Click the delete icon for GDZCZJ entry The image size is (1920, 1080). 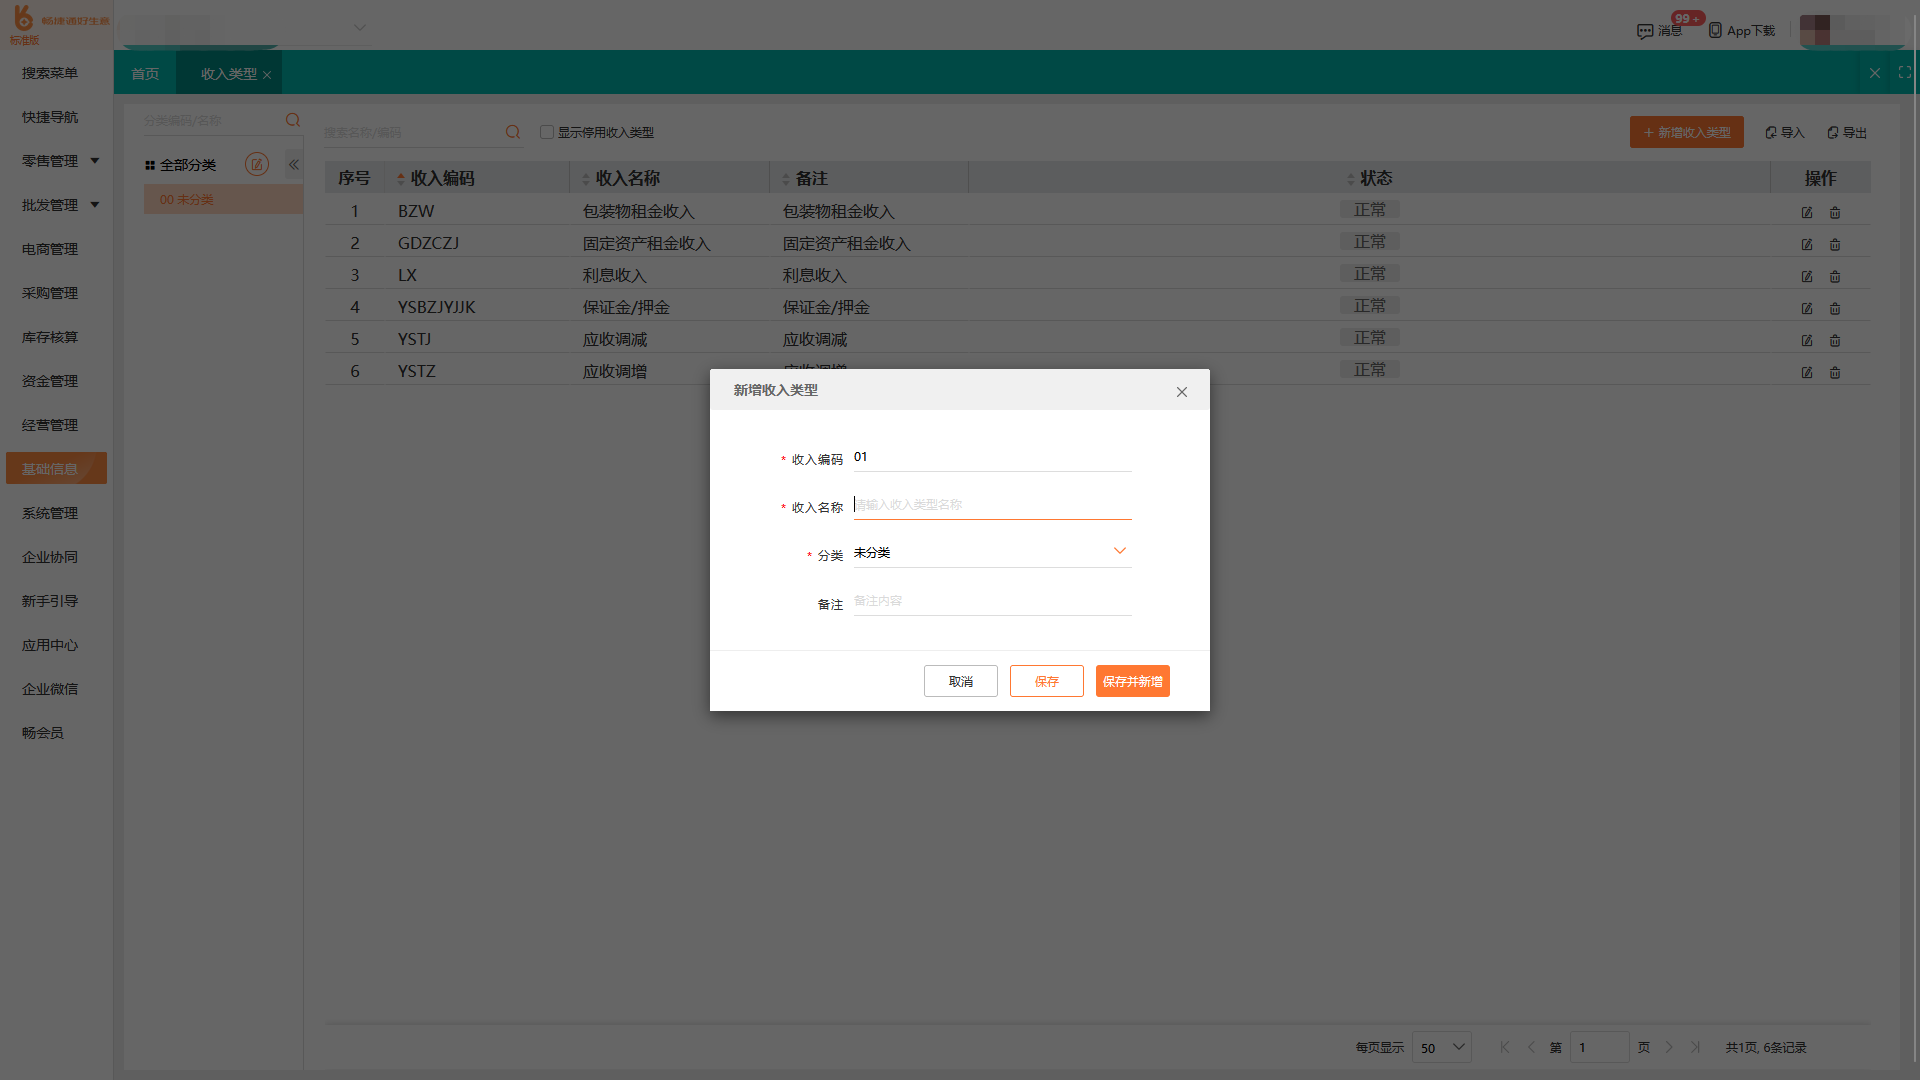(x=1834, y=244)
